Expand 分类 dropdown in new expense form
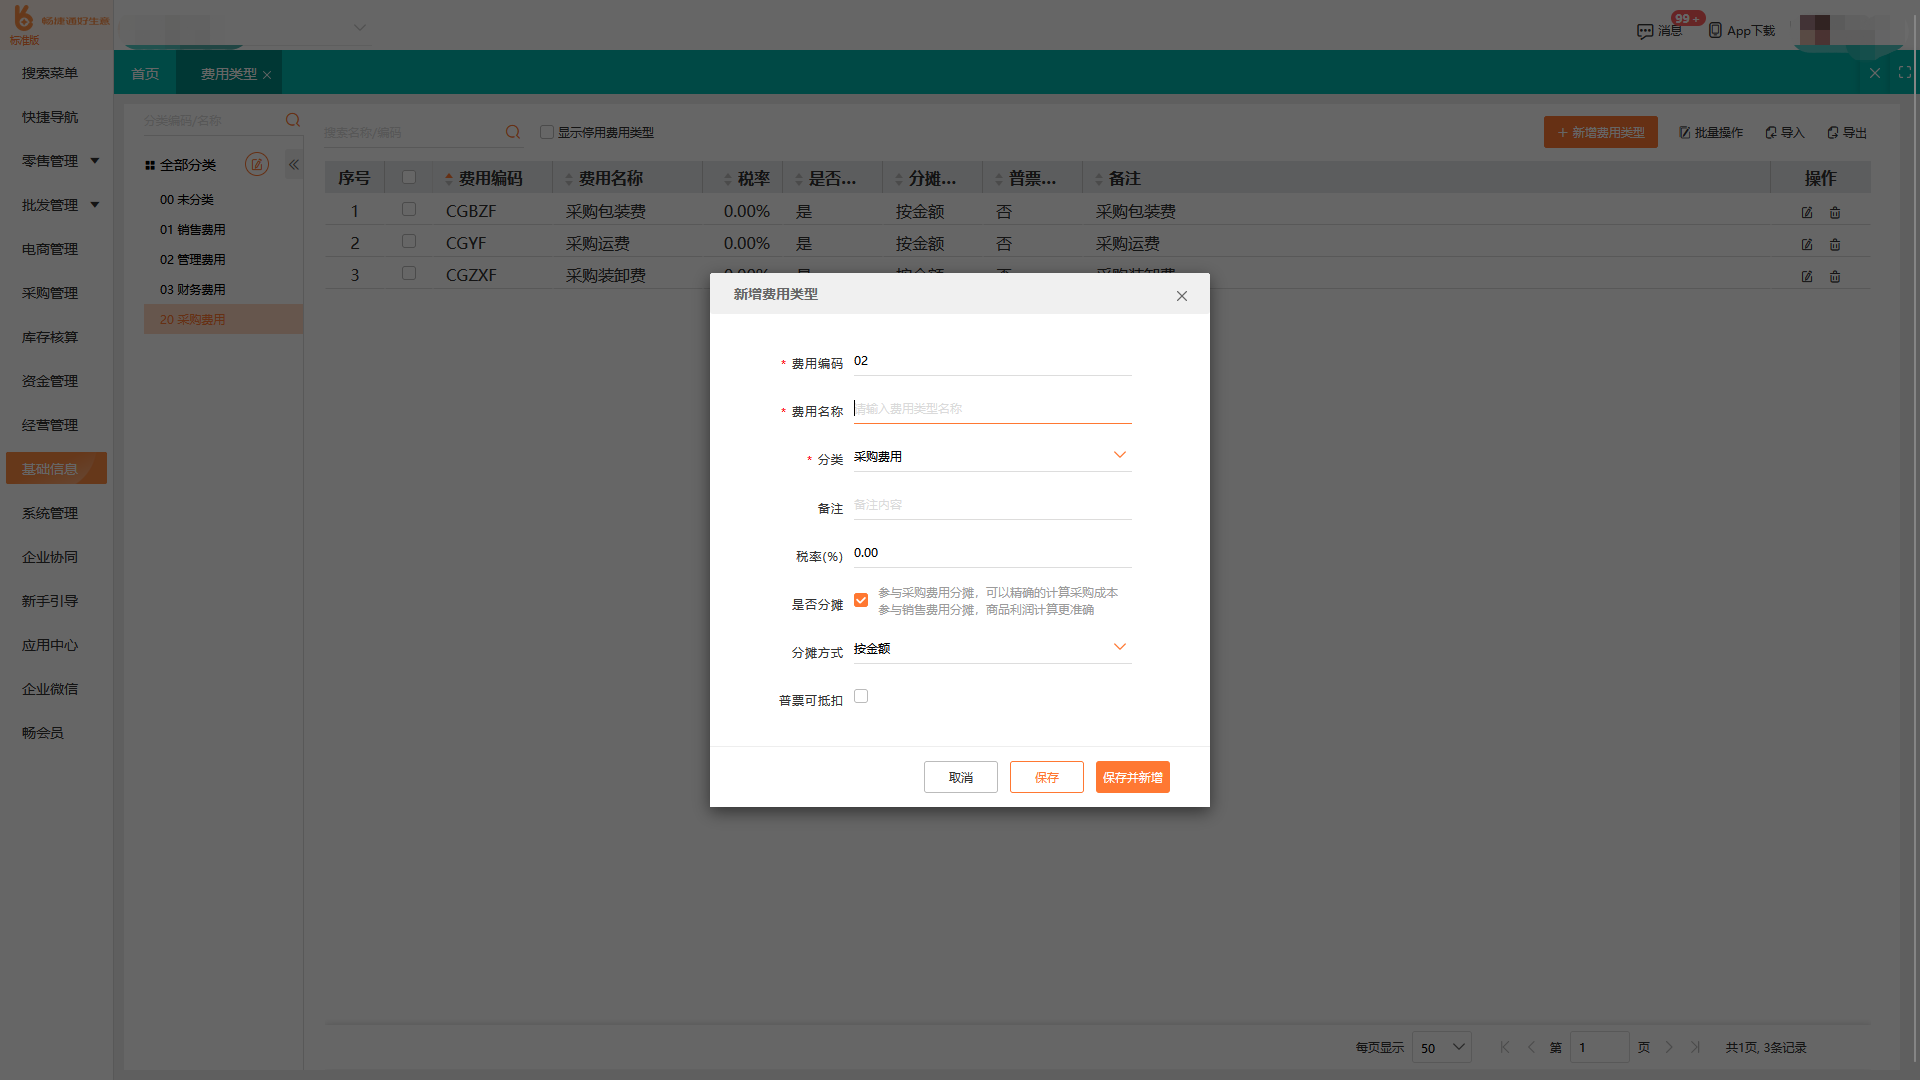The width and height of the screenshot is (1920, 1080). 1120,456
